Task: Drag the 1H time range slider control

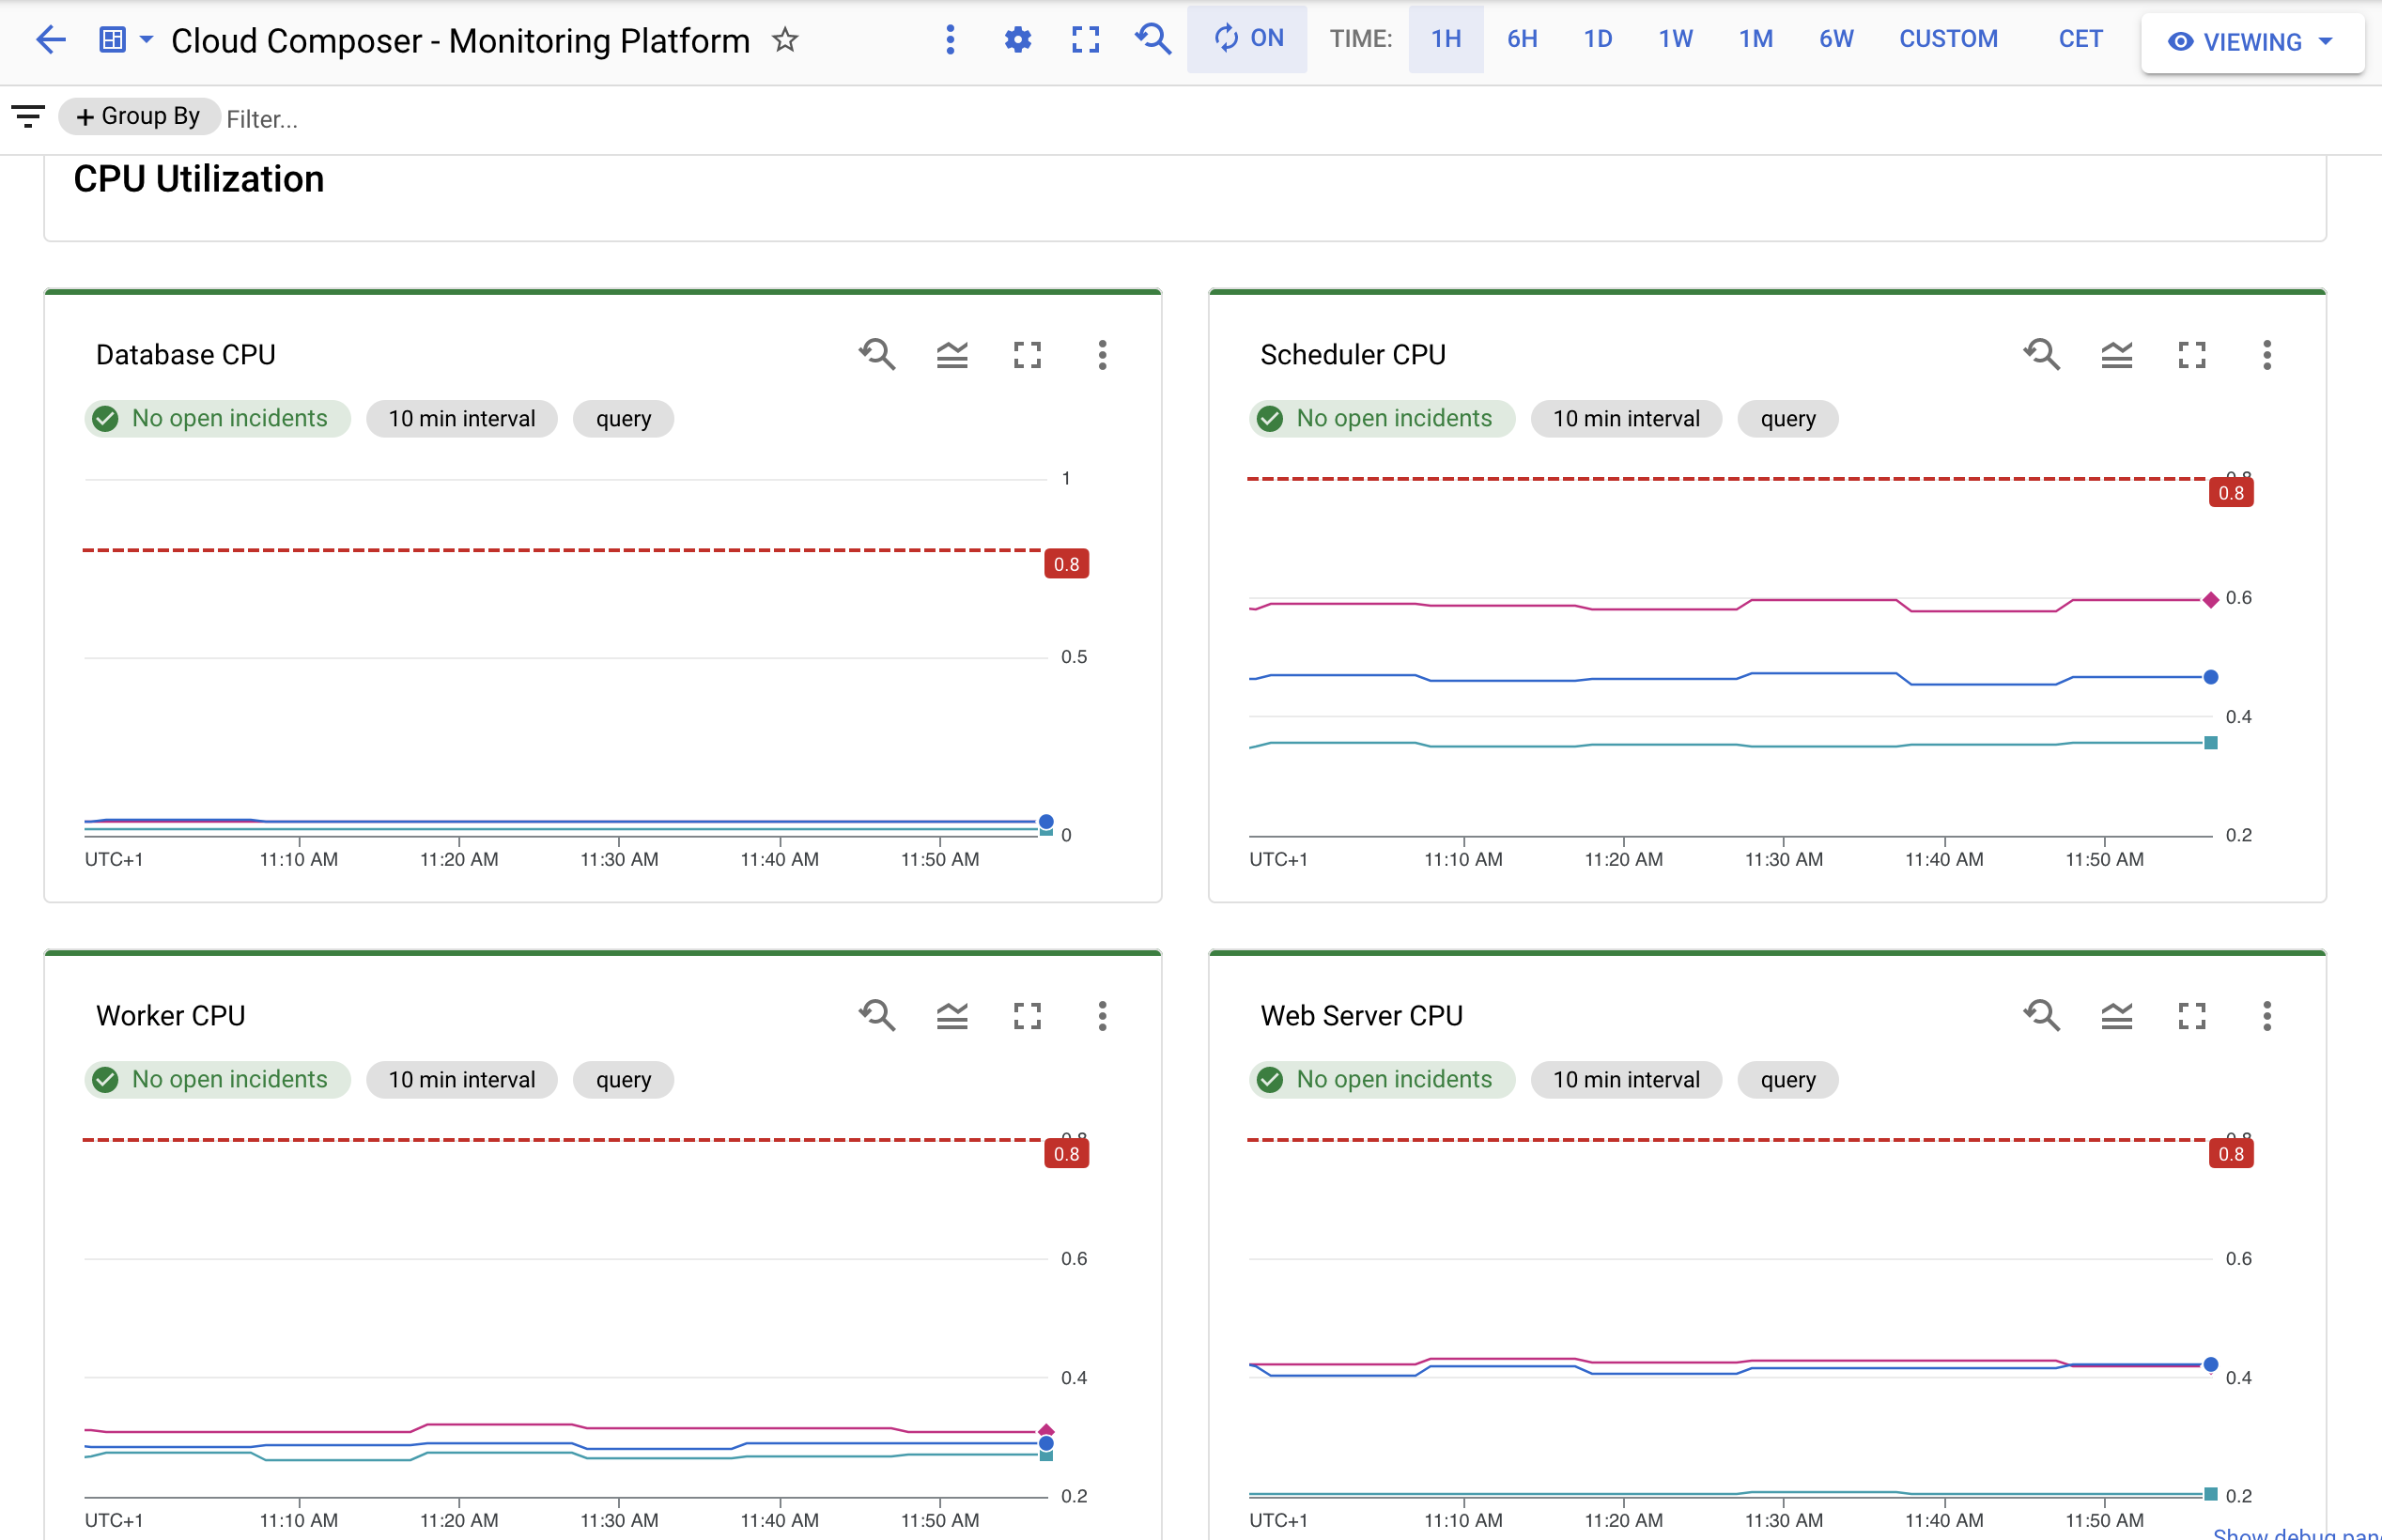Action: click(1445, 38)
